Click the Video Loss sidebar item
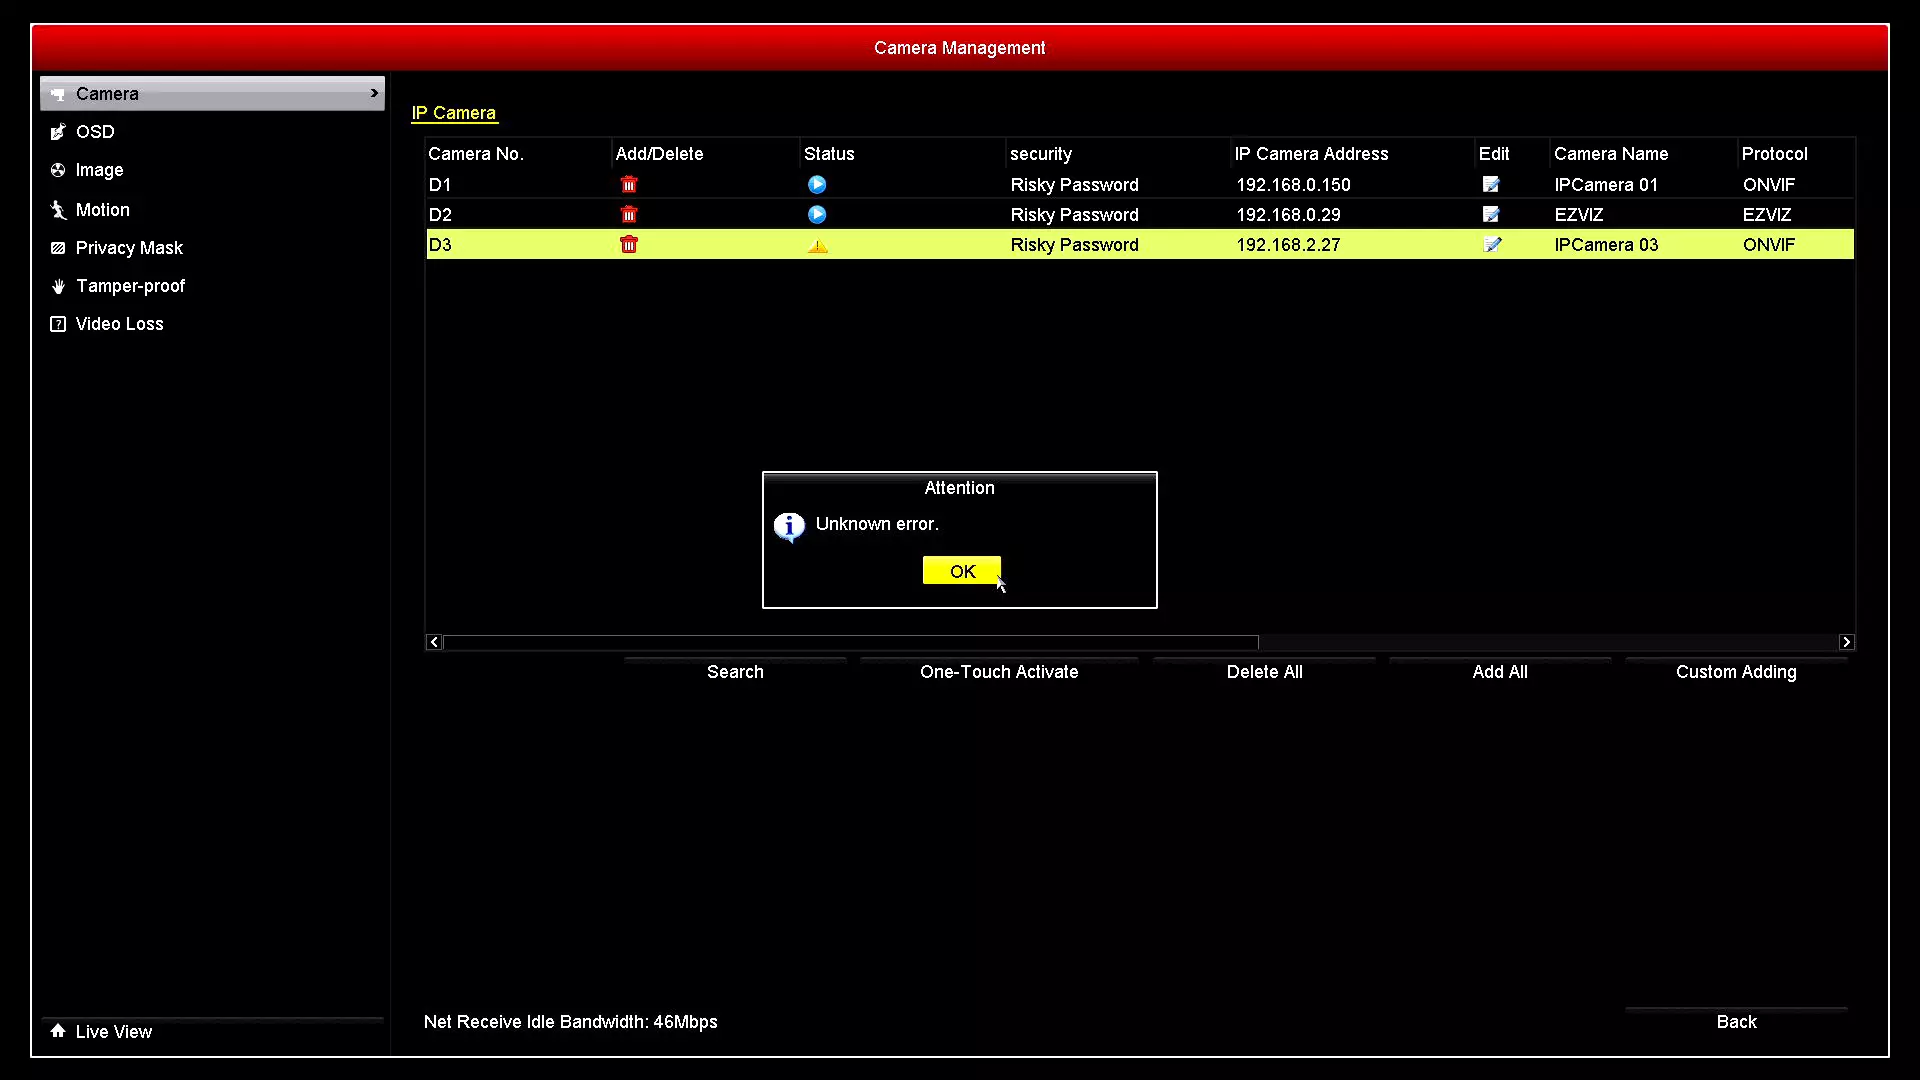 tap(120, 323)
